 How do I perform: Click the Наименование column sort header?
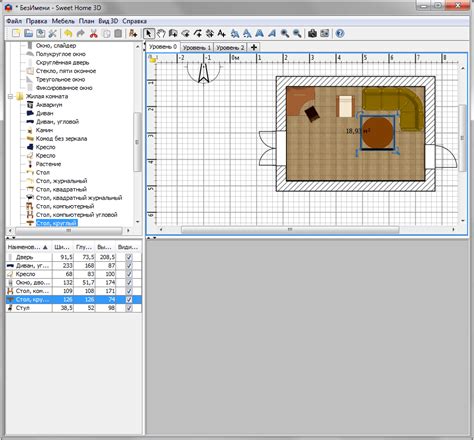tap(28, 247)
